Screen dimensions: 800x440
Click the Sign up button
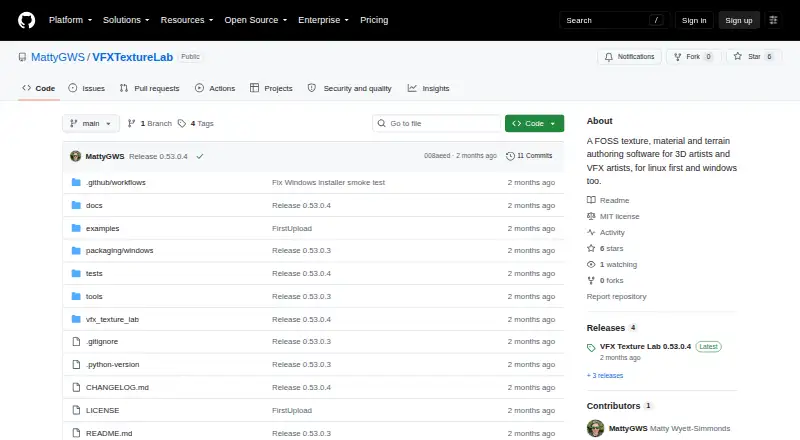(739, 20)
